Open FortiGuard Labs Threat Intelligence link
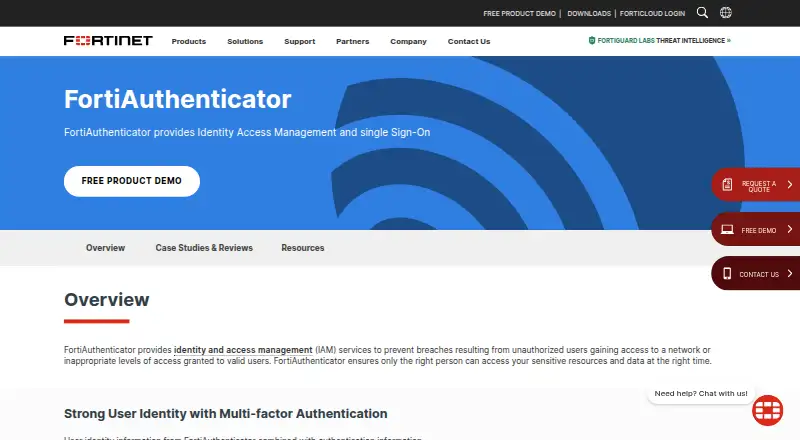 coord(660,40)
